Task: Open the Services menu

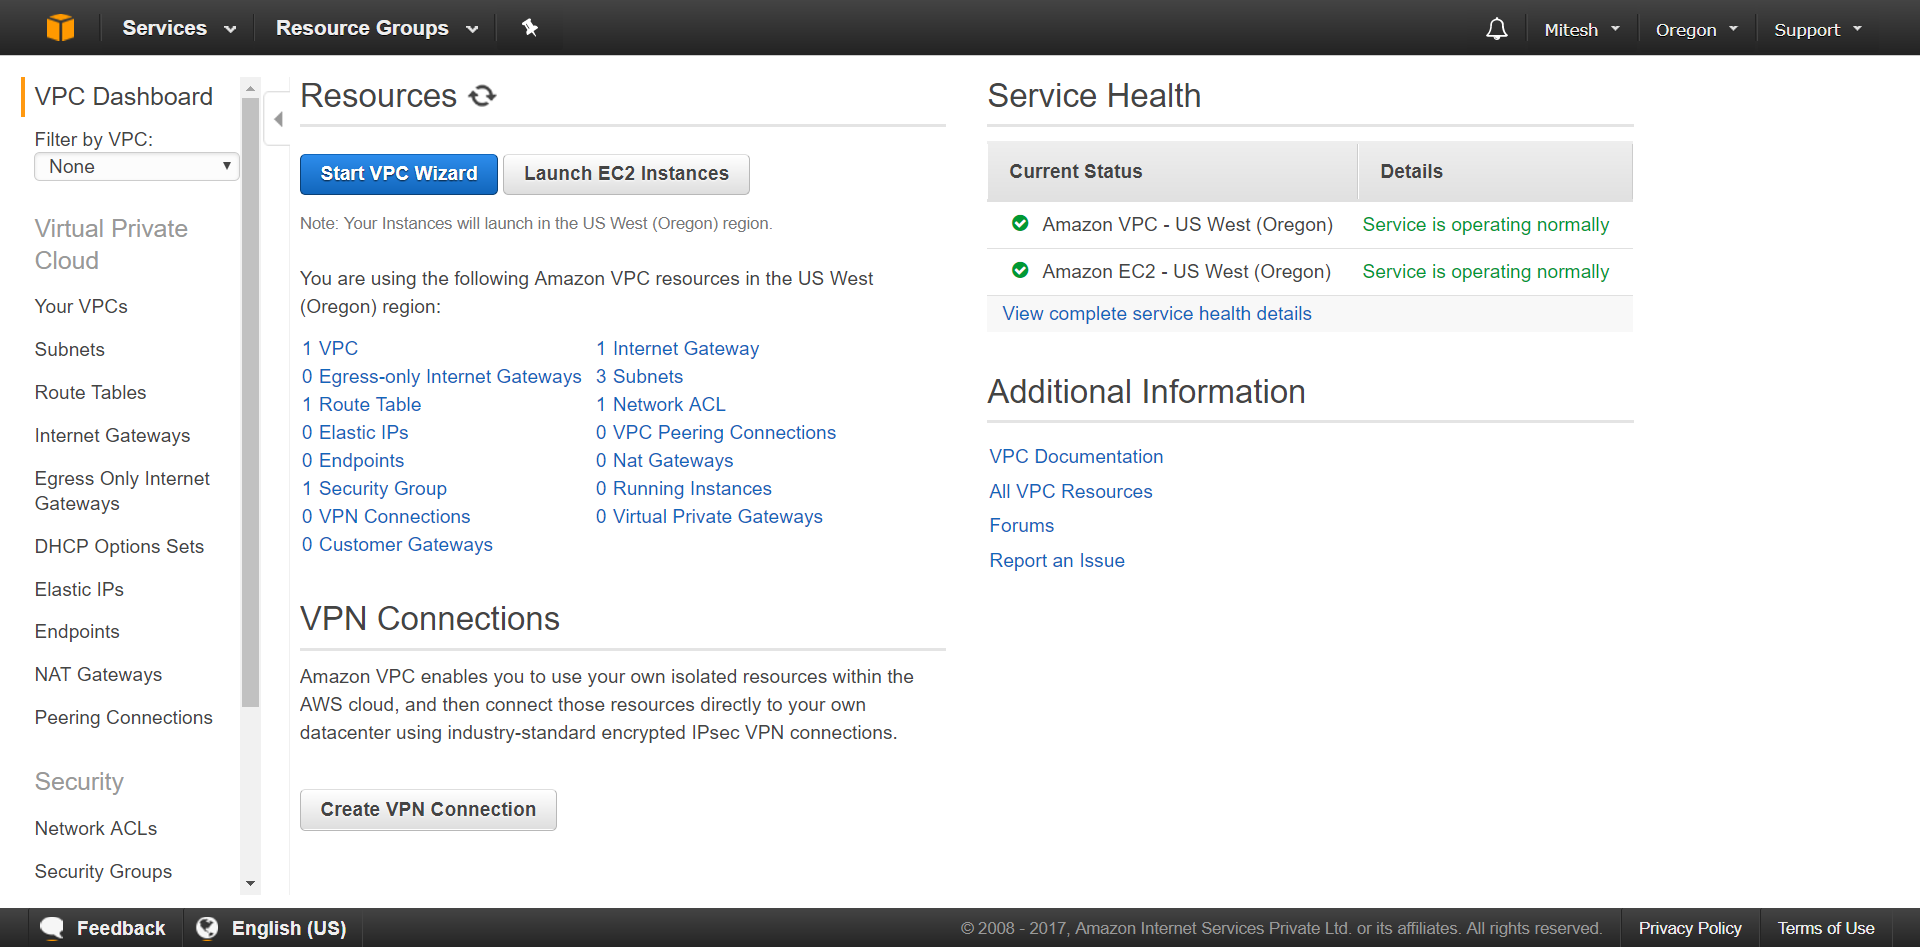Action: (x=179, y=28)
